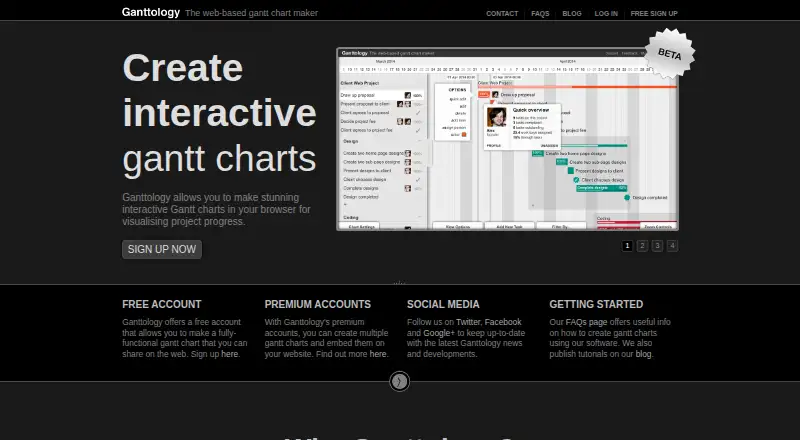This screenshot has width=800, height=440.
Task: Click the small handle above FREE ACCOUNT
Action: pos(399,283)
